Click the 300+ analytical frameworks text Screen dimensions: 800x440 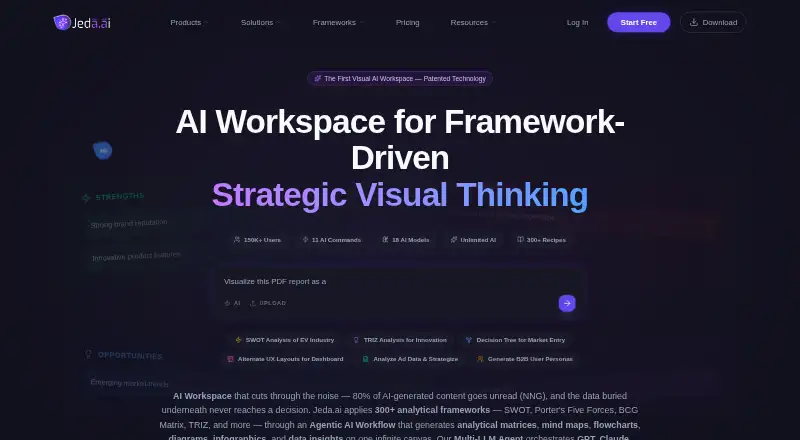pyautogui.click(x=432, y=410)
